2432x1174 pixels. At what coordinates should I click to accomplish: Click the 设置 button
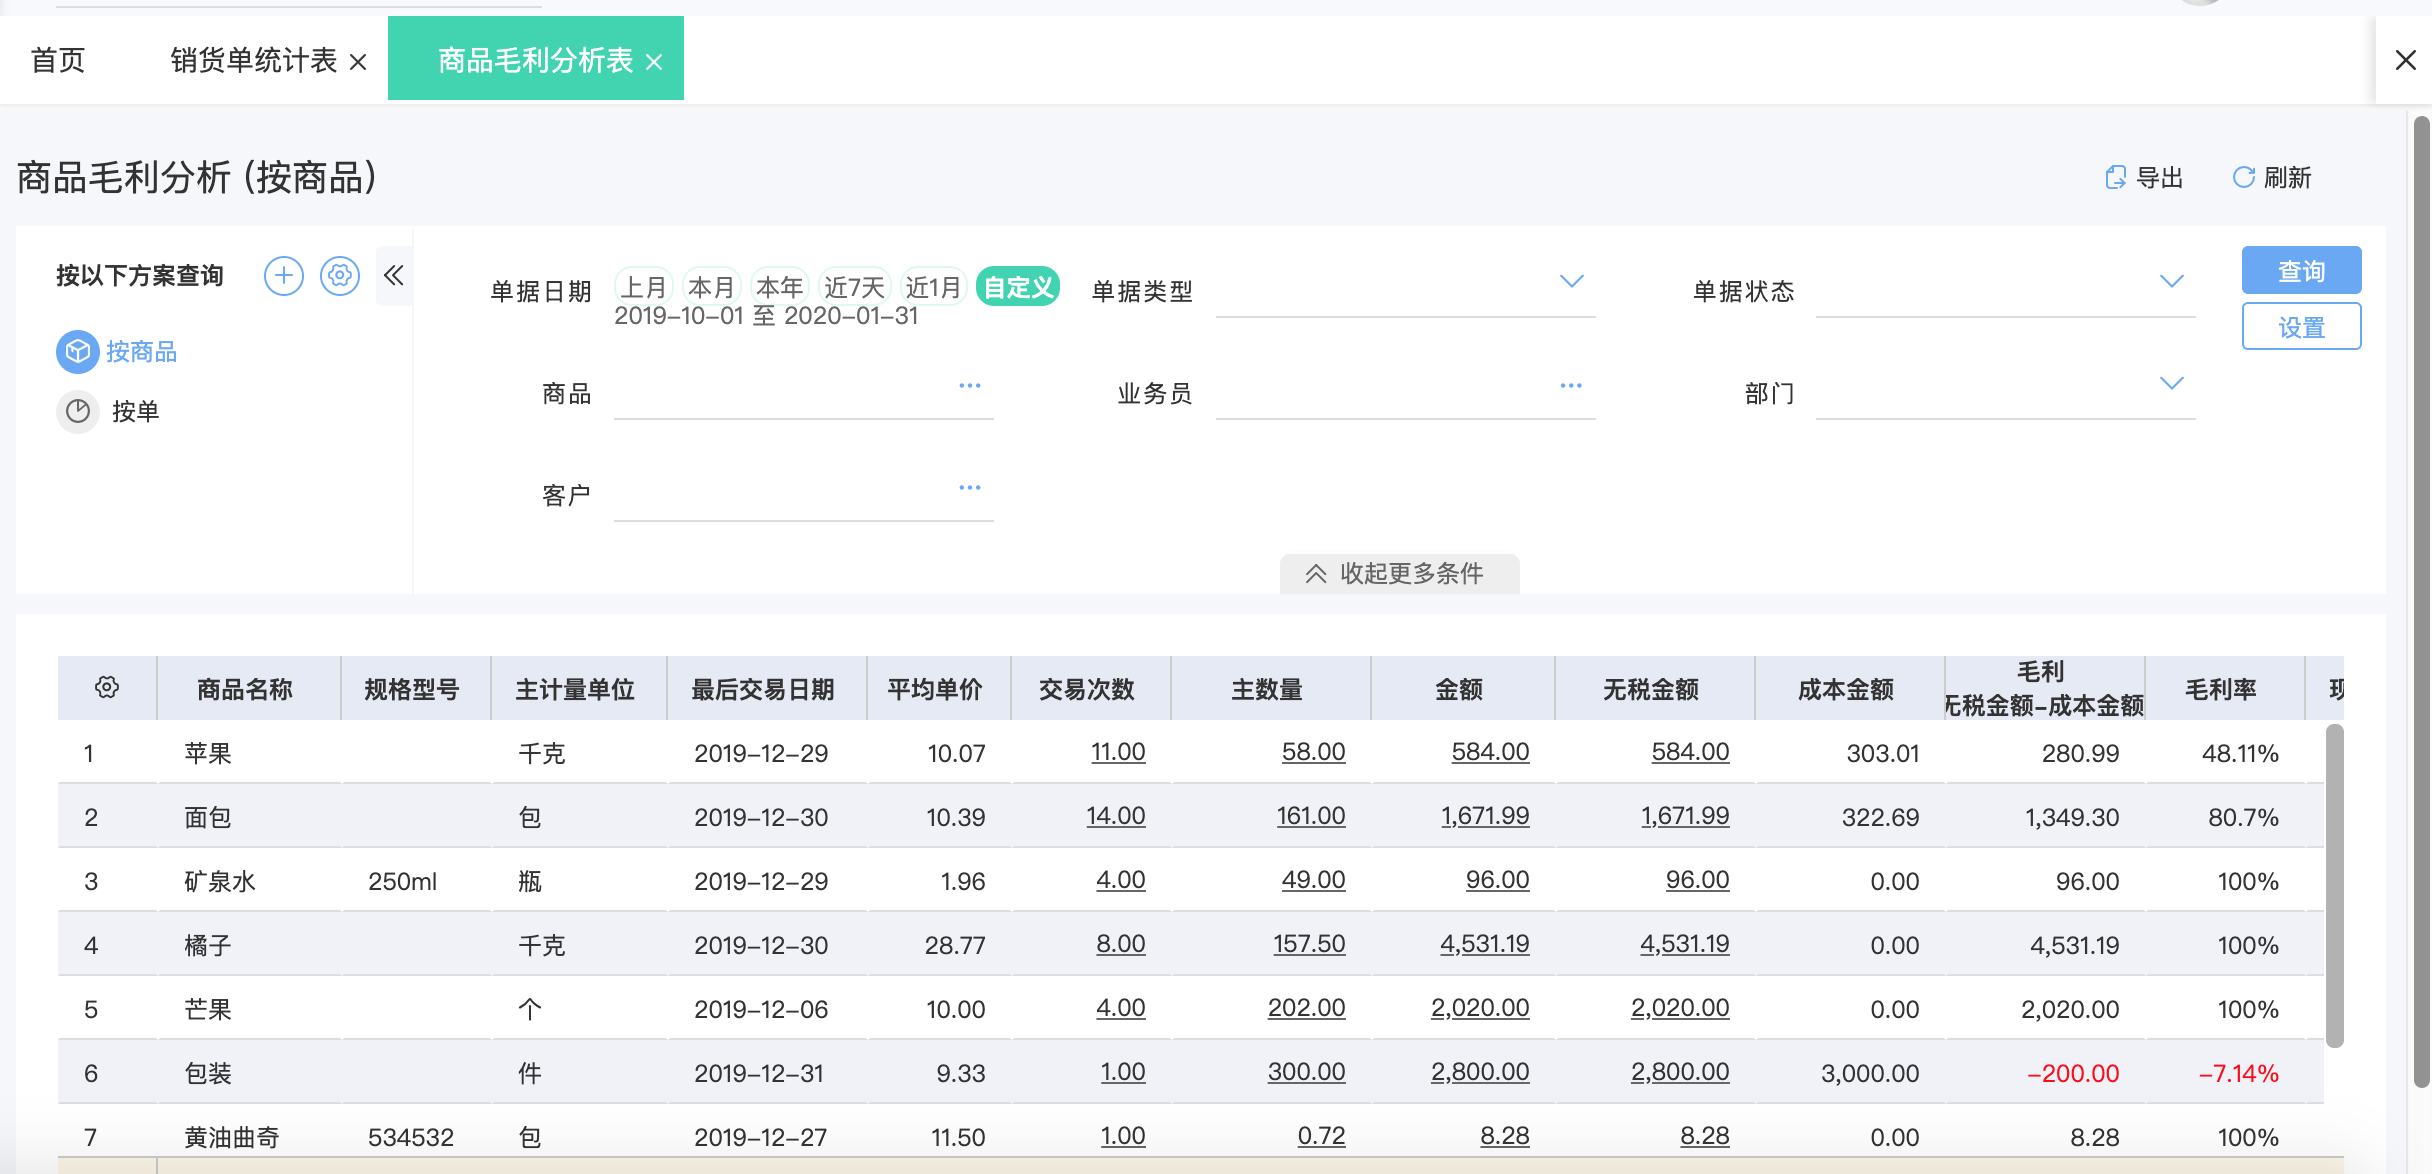point(2303,326)
